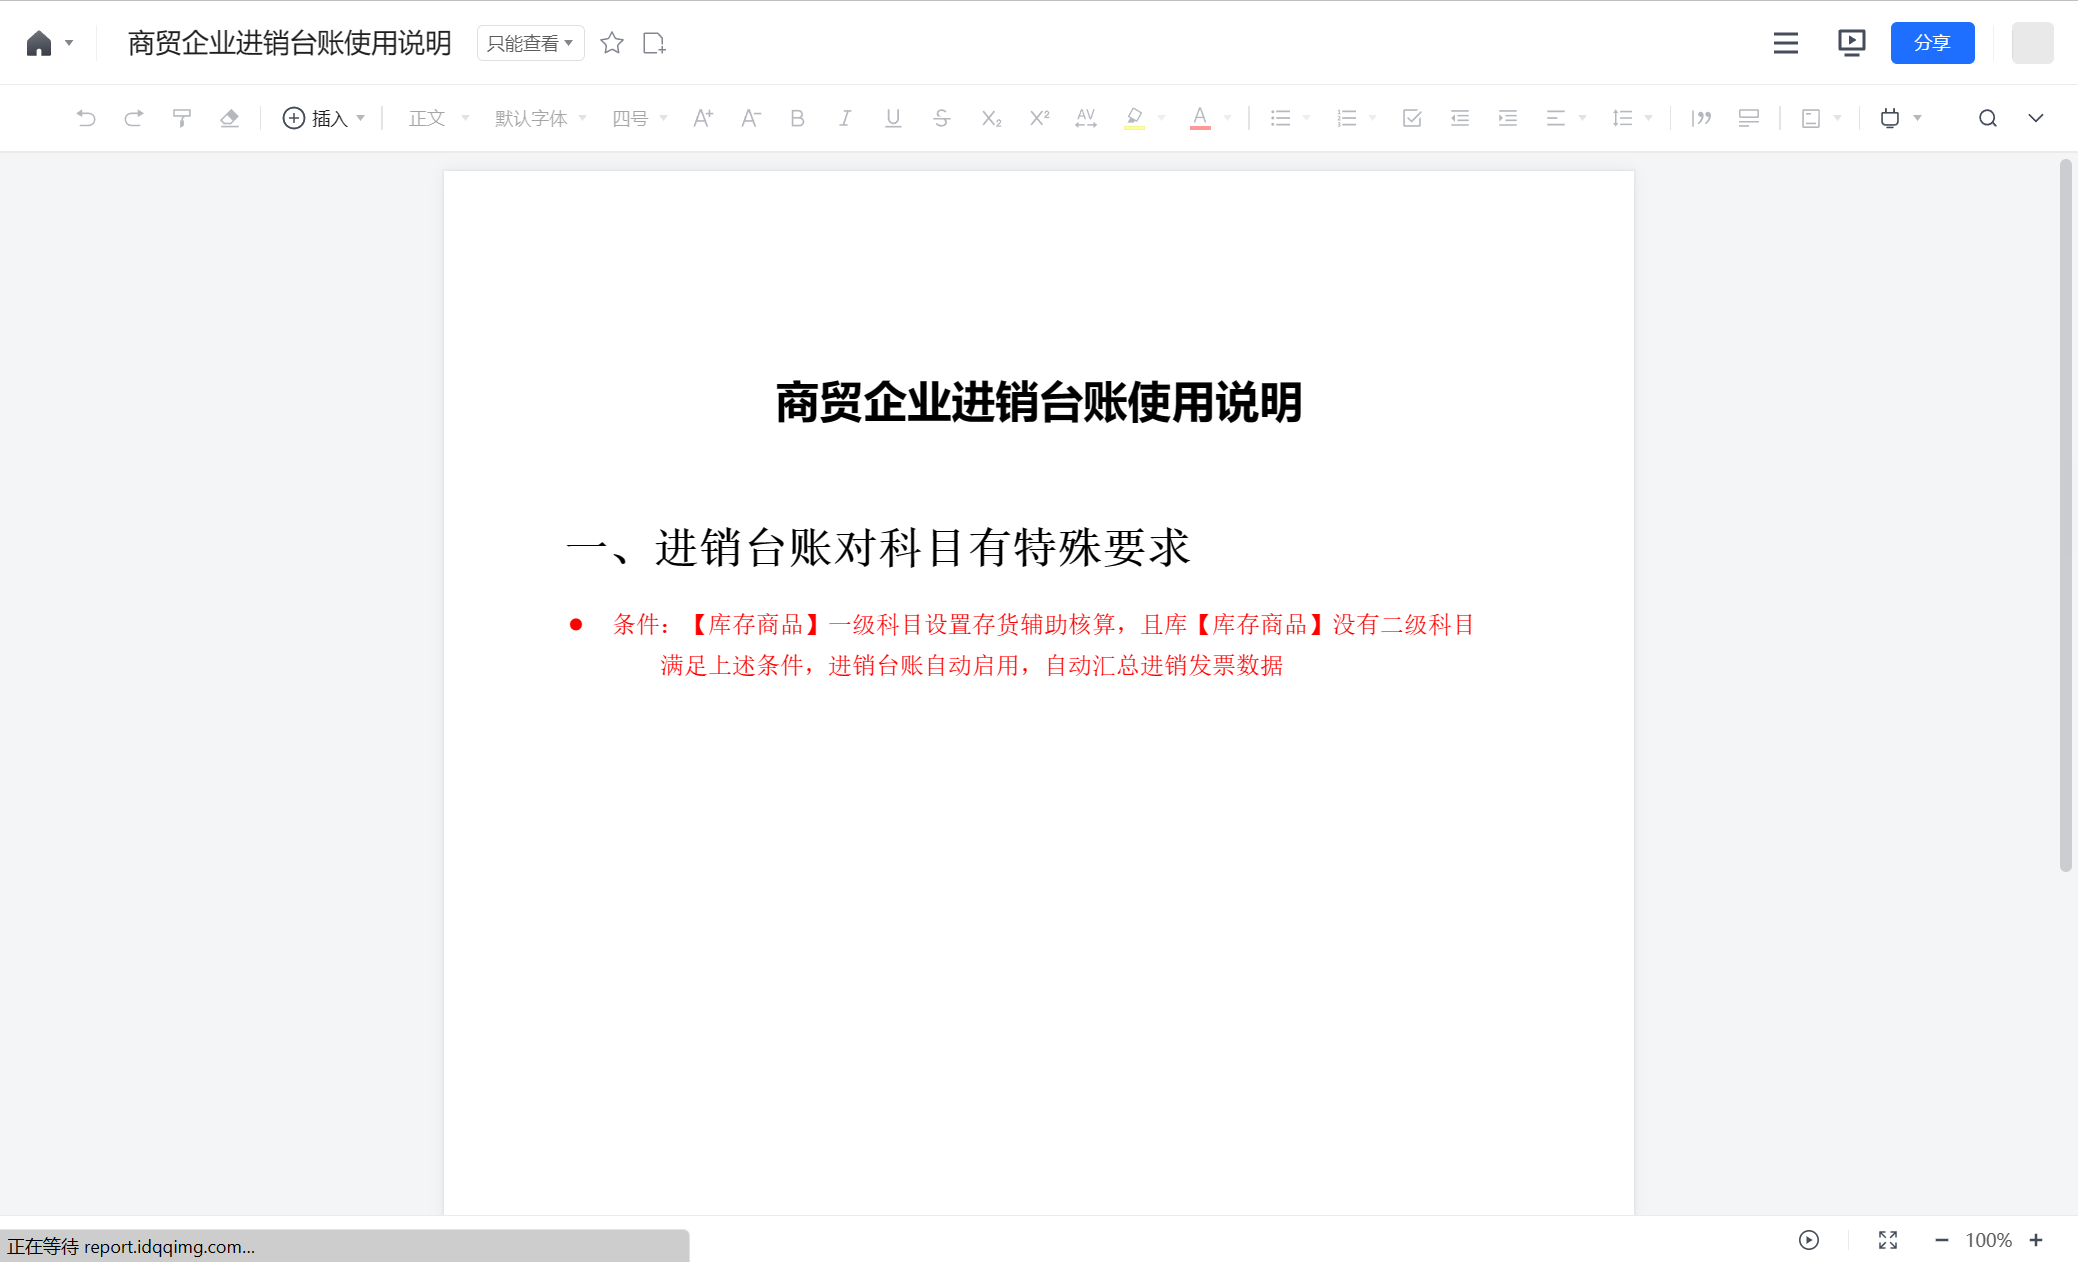Image resolution: width=2078 pixels, height=1262 pixels.
Task: Click the star/favorite icon
Action: [612, 43]
